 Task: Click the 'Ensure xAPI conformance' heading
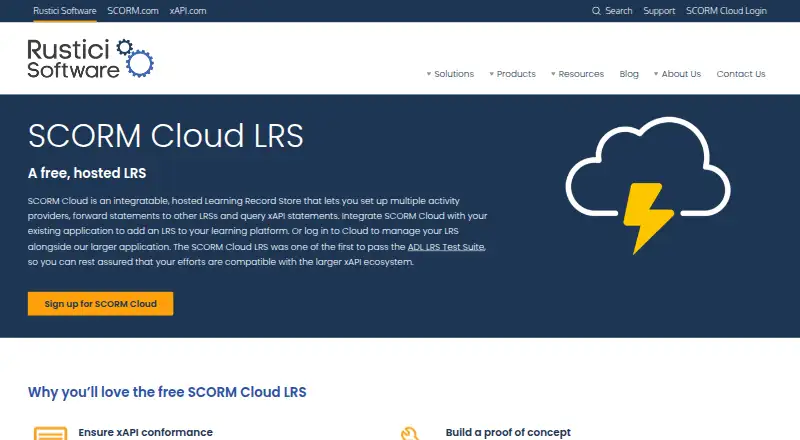click(x=145, y=432)
